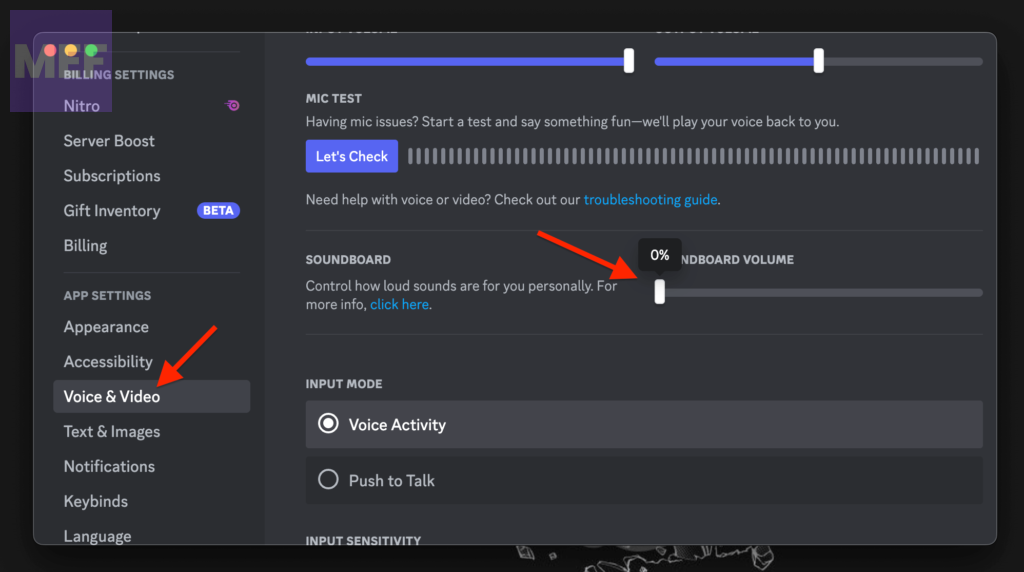
Task: Open the troubleshooting guide link
Action: 650,199
